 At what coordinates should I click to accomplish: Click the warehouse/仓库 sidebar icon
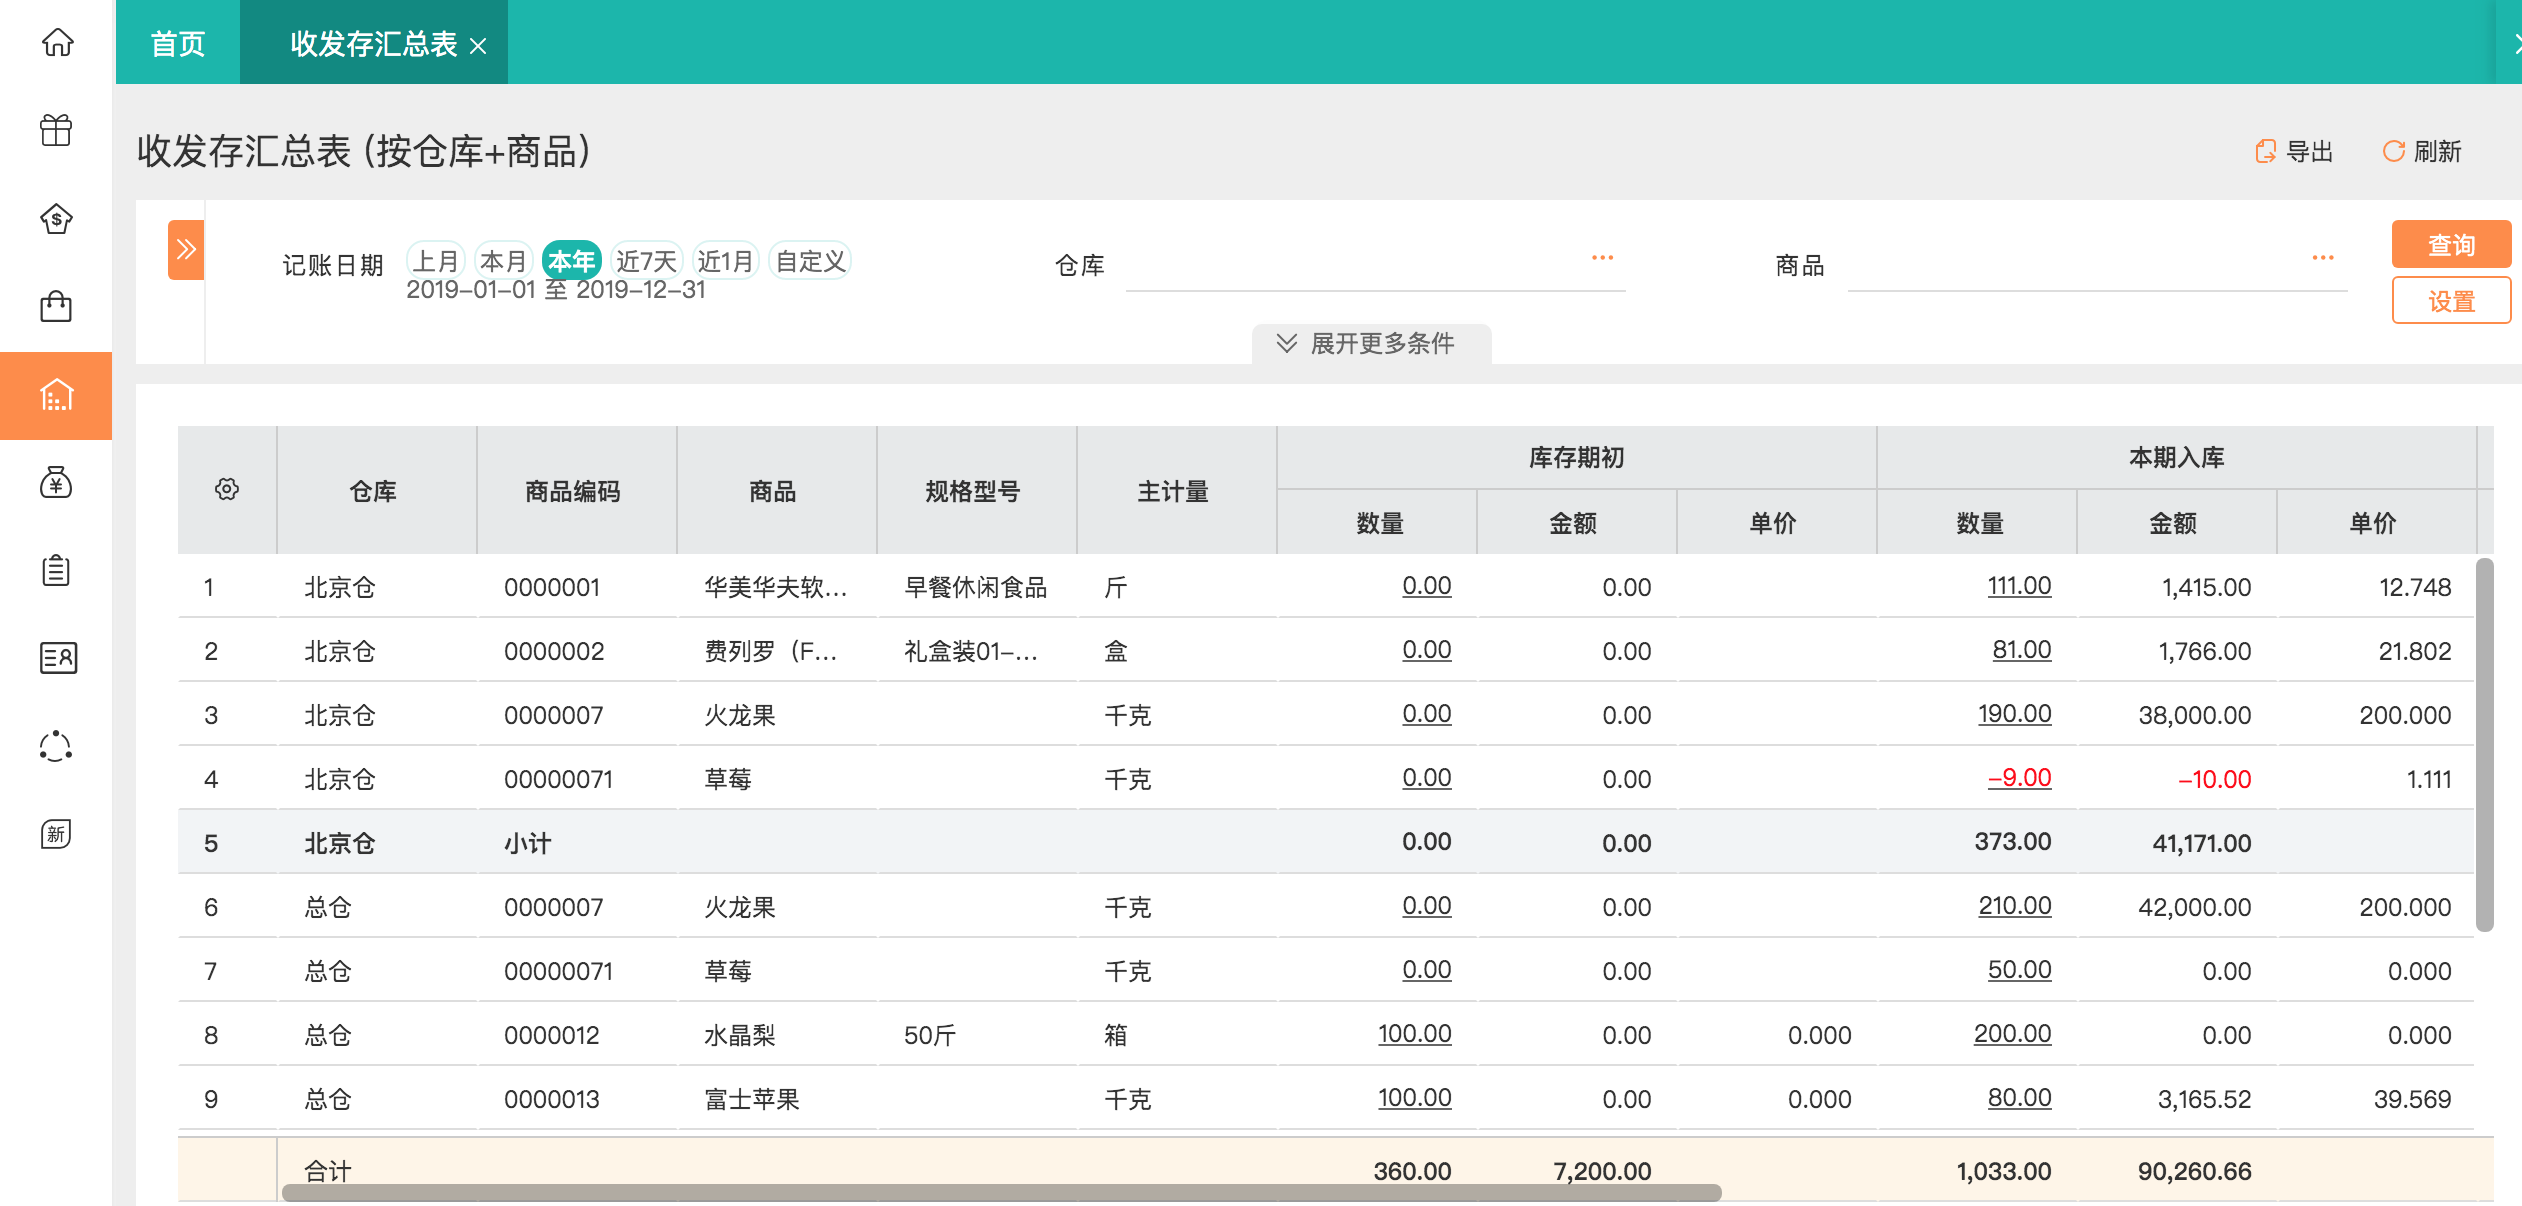point(56,394)
